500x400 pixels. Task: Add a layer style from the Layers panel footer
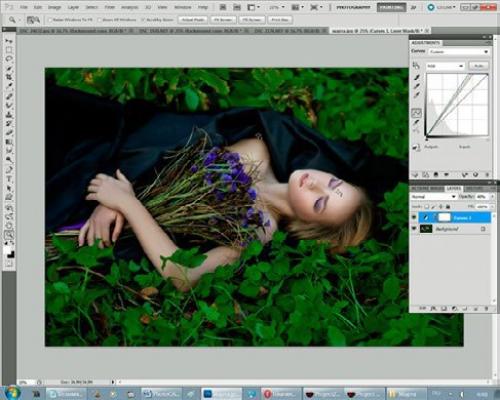pyautogui.click(x=433, y=309)
